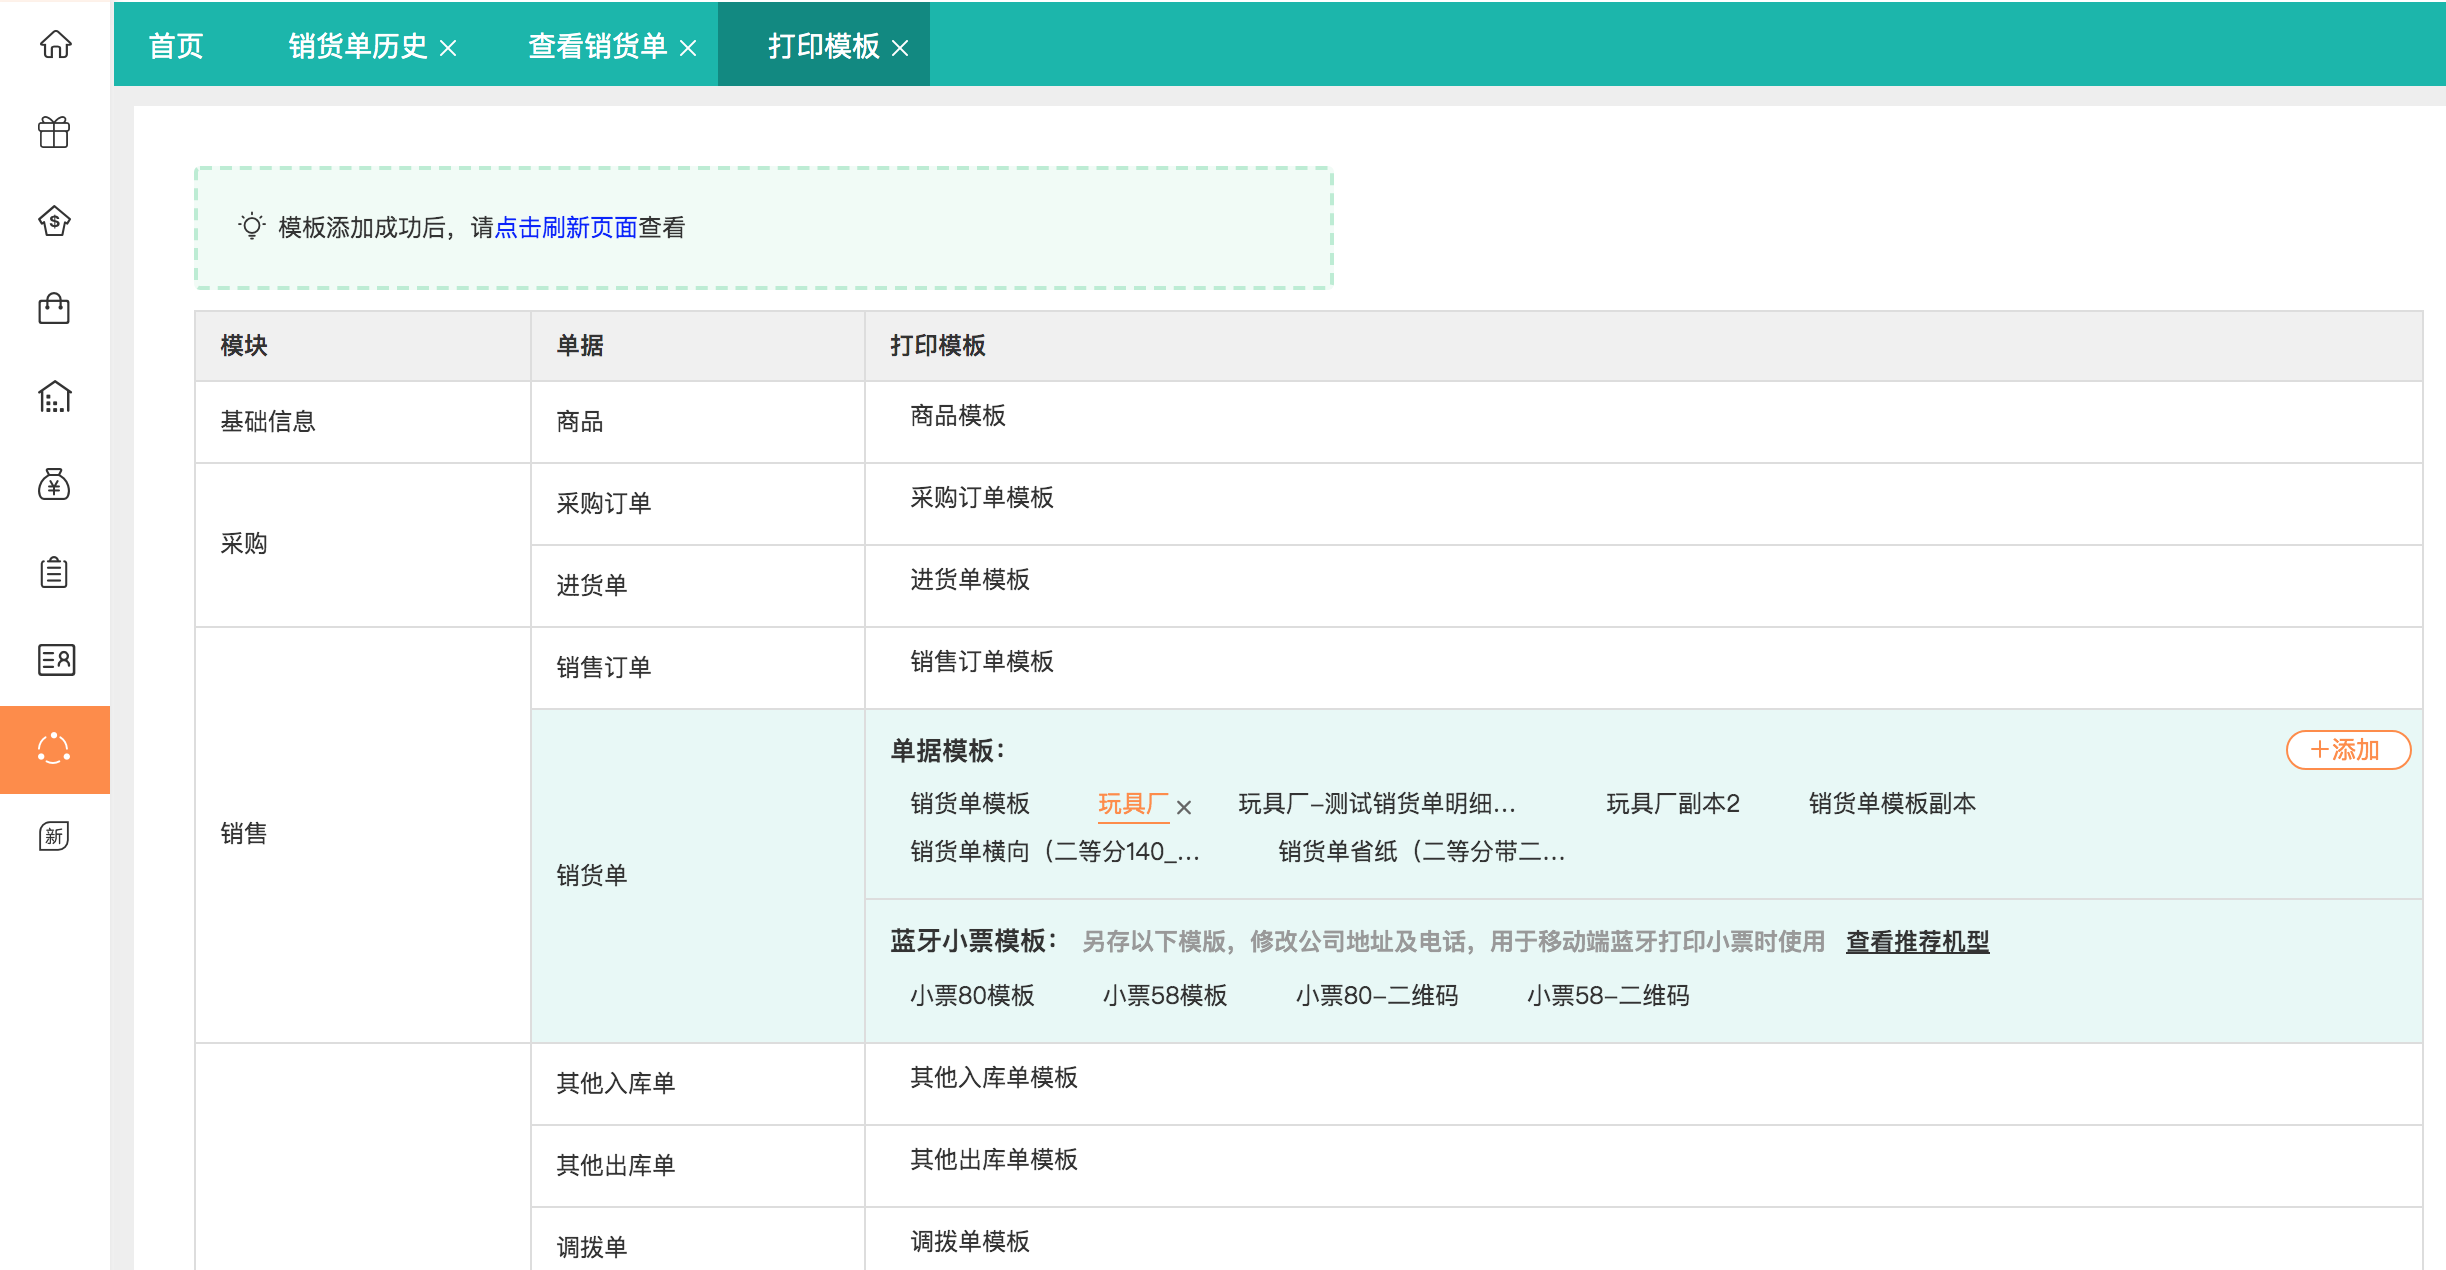Click the contacts/customers sidebar icon
Image resolution: width=2446 pixels, height=1270 pixels.
click(x=55, y=658)
